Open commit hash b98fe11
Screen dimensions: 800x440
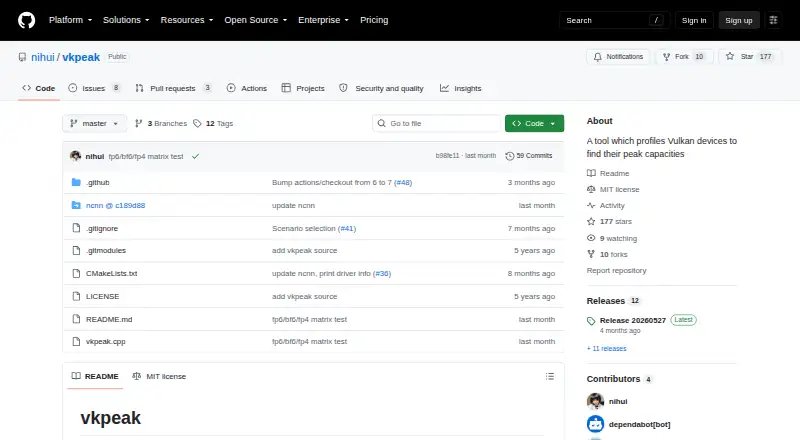[x=447, y=156]
